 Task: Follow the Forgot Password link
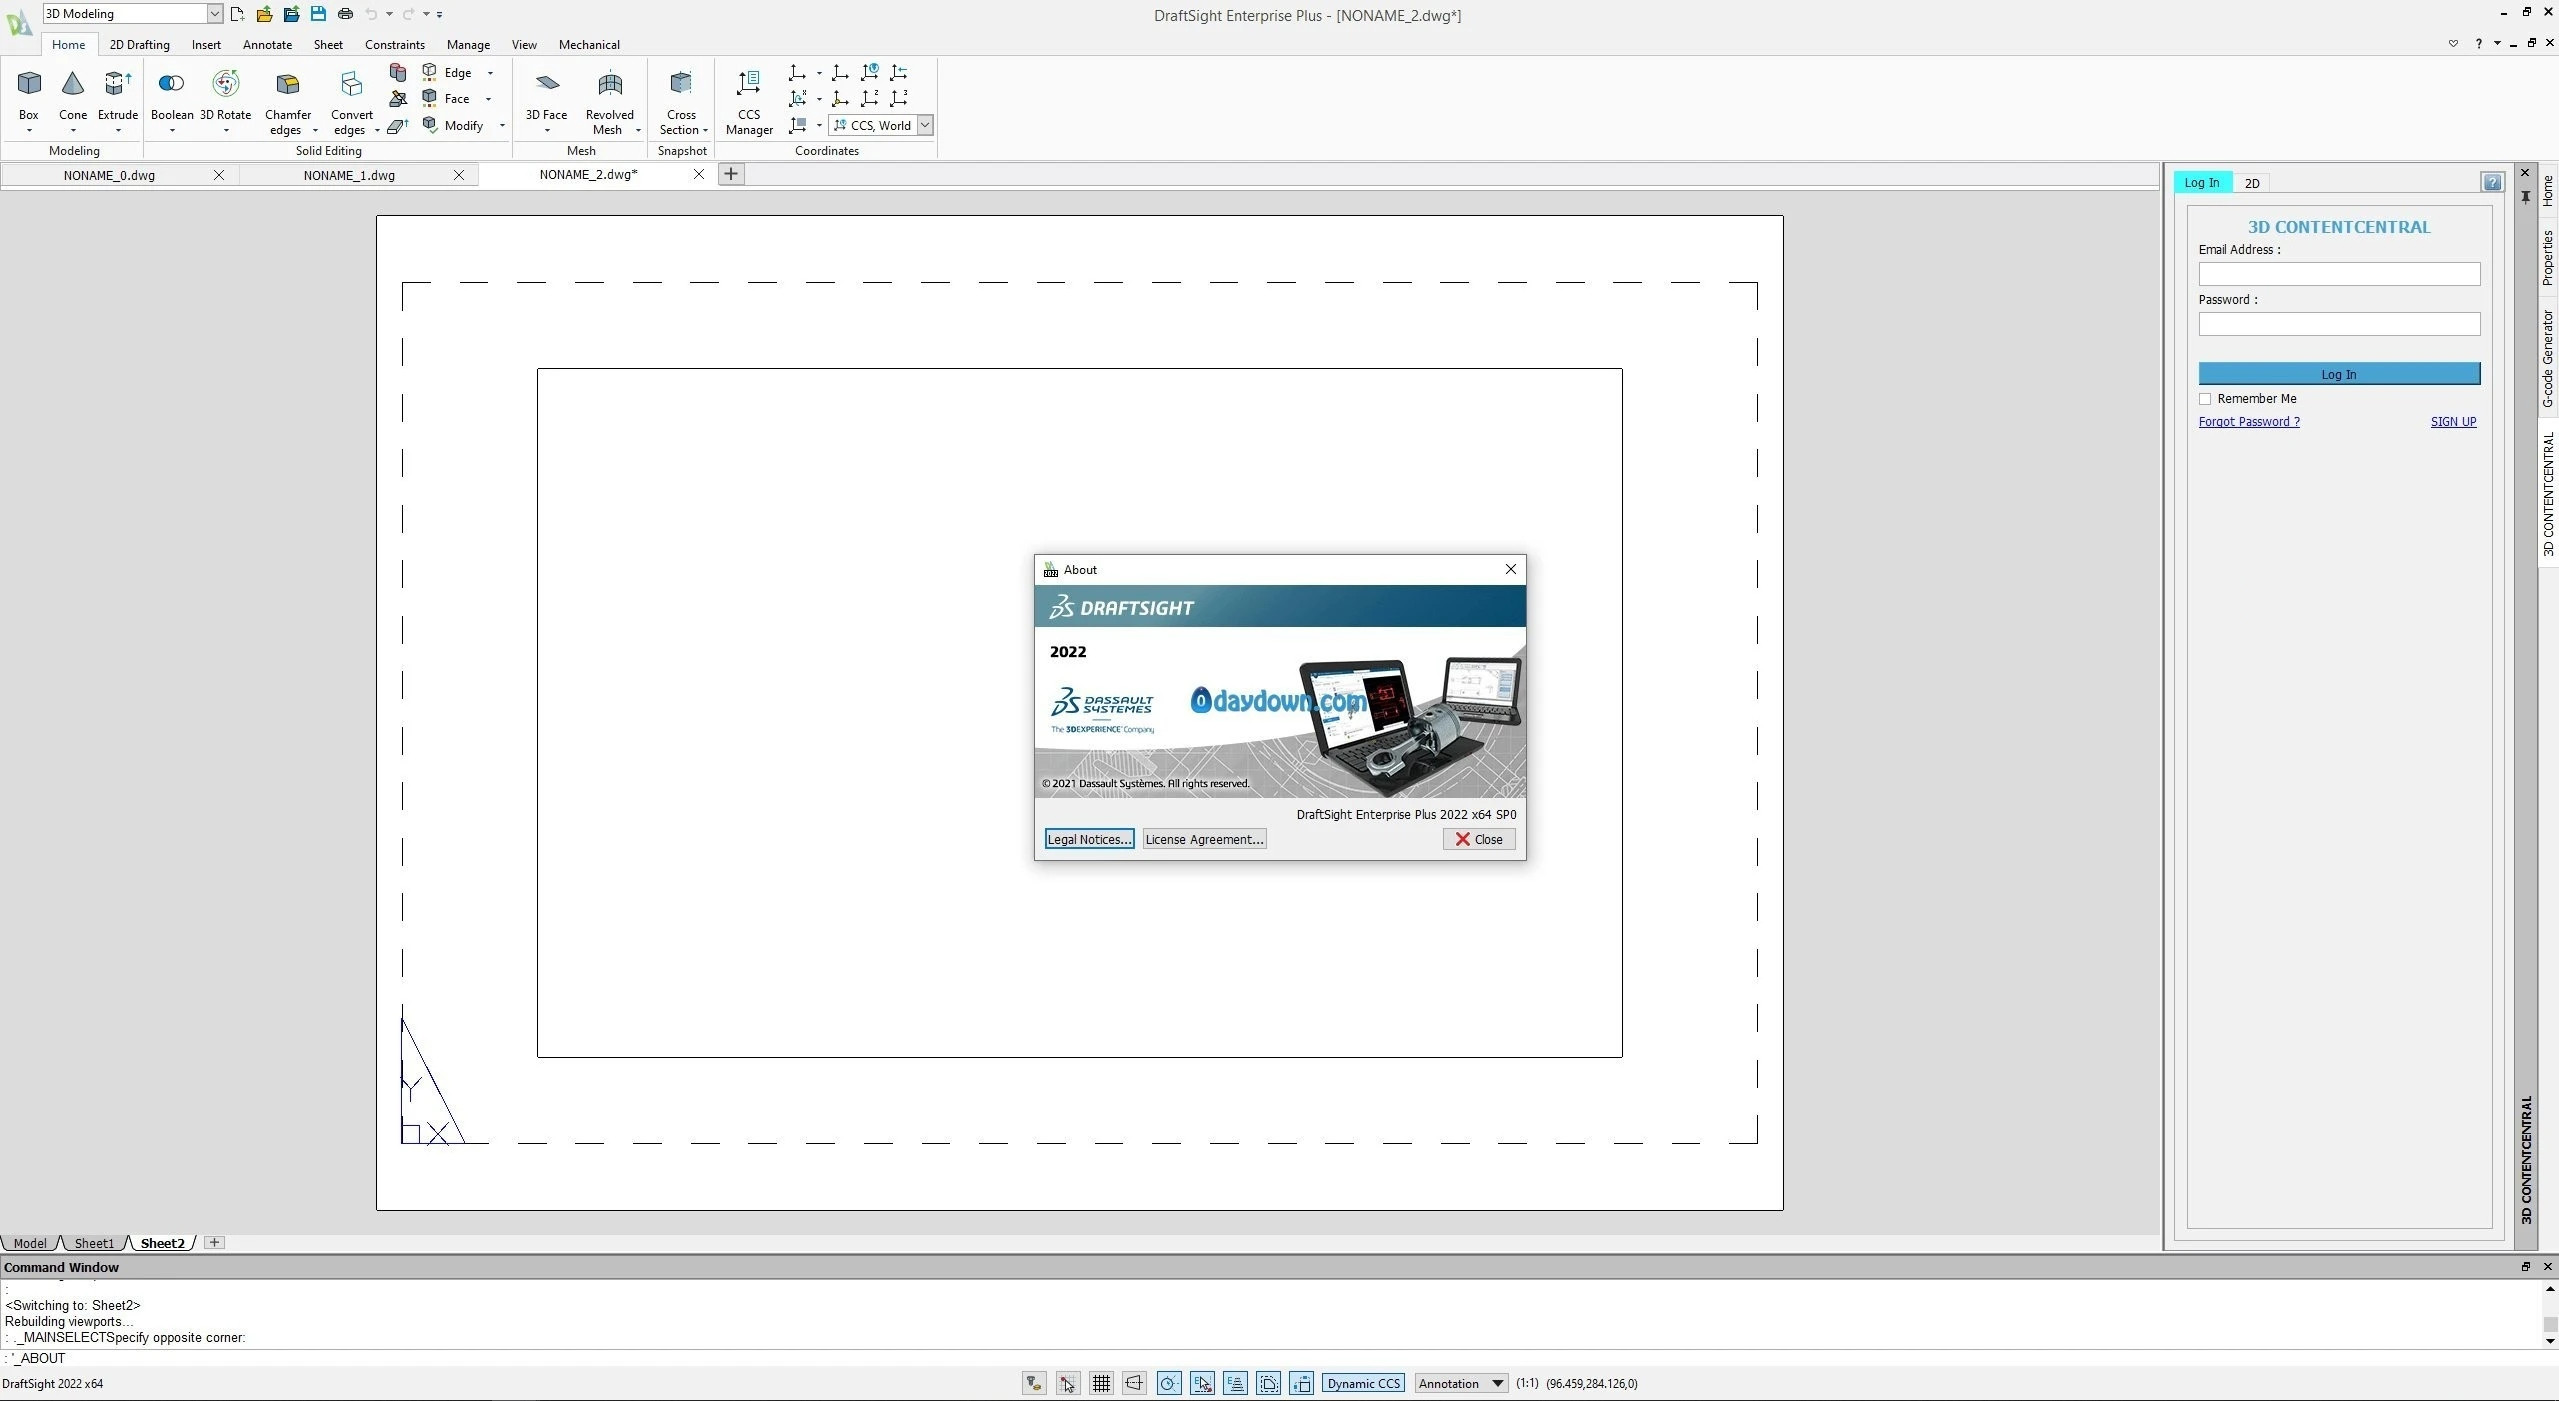2249,421
